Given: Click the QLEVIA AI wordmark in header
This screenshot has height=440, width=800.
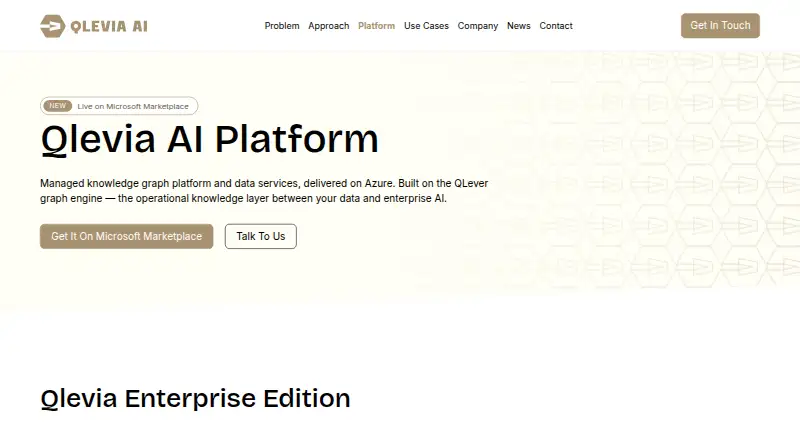Looking at the screenshot, I should 109,26.
